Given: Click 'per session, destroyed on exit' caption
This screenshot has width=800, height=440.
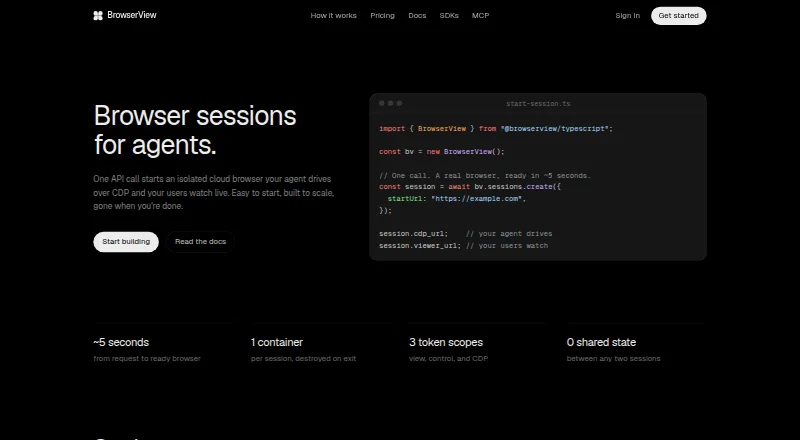Looking at the screenshot, I should [x=304, y=359].
